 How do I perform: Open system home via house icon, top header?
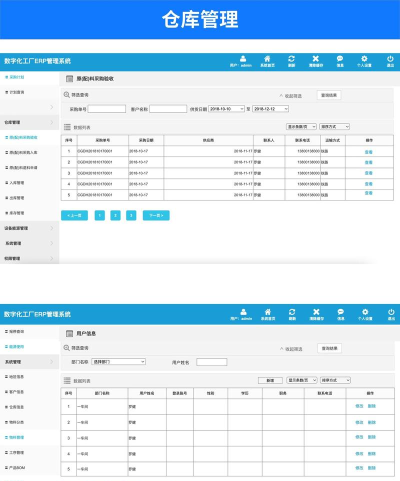click(267, 59)
